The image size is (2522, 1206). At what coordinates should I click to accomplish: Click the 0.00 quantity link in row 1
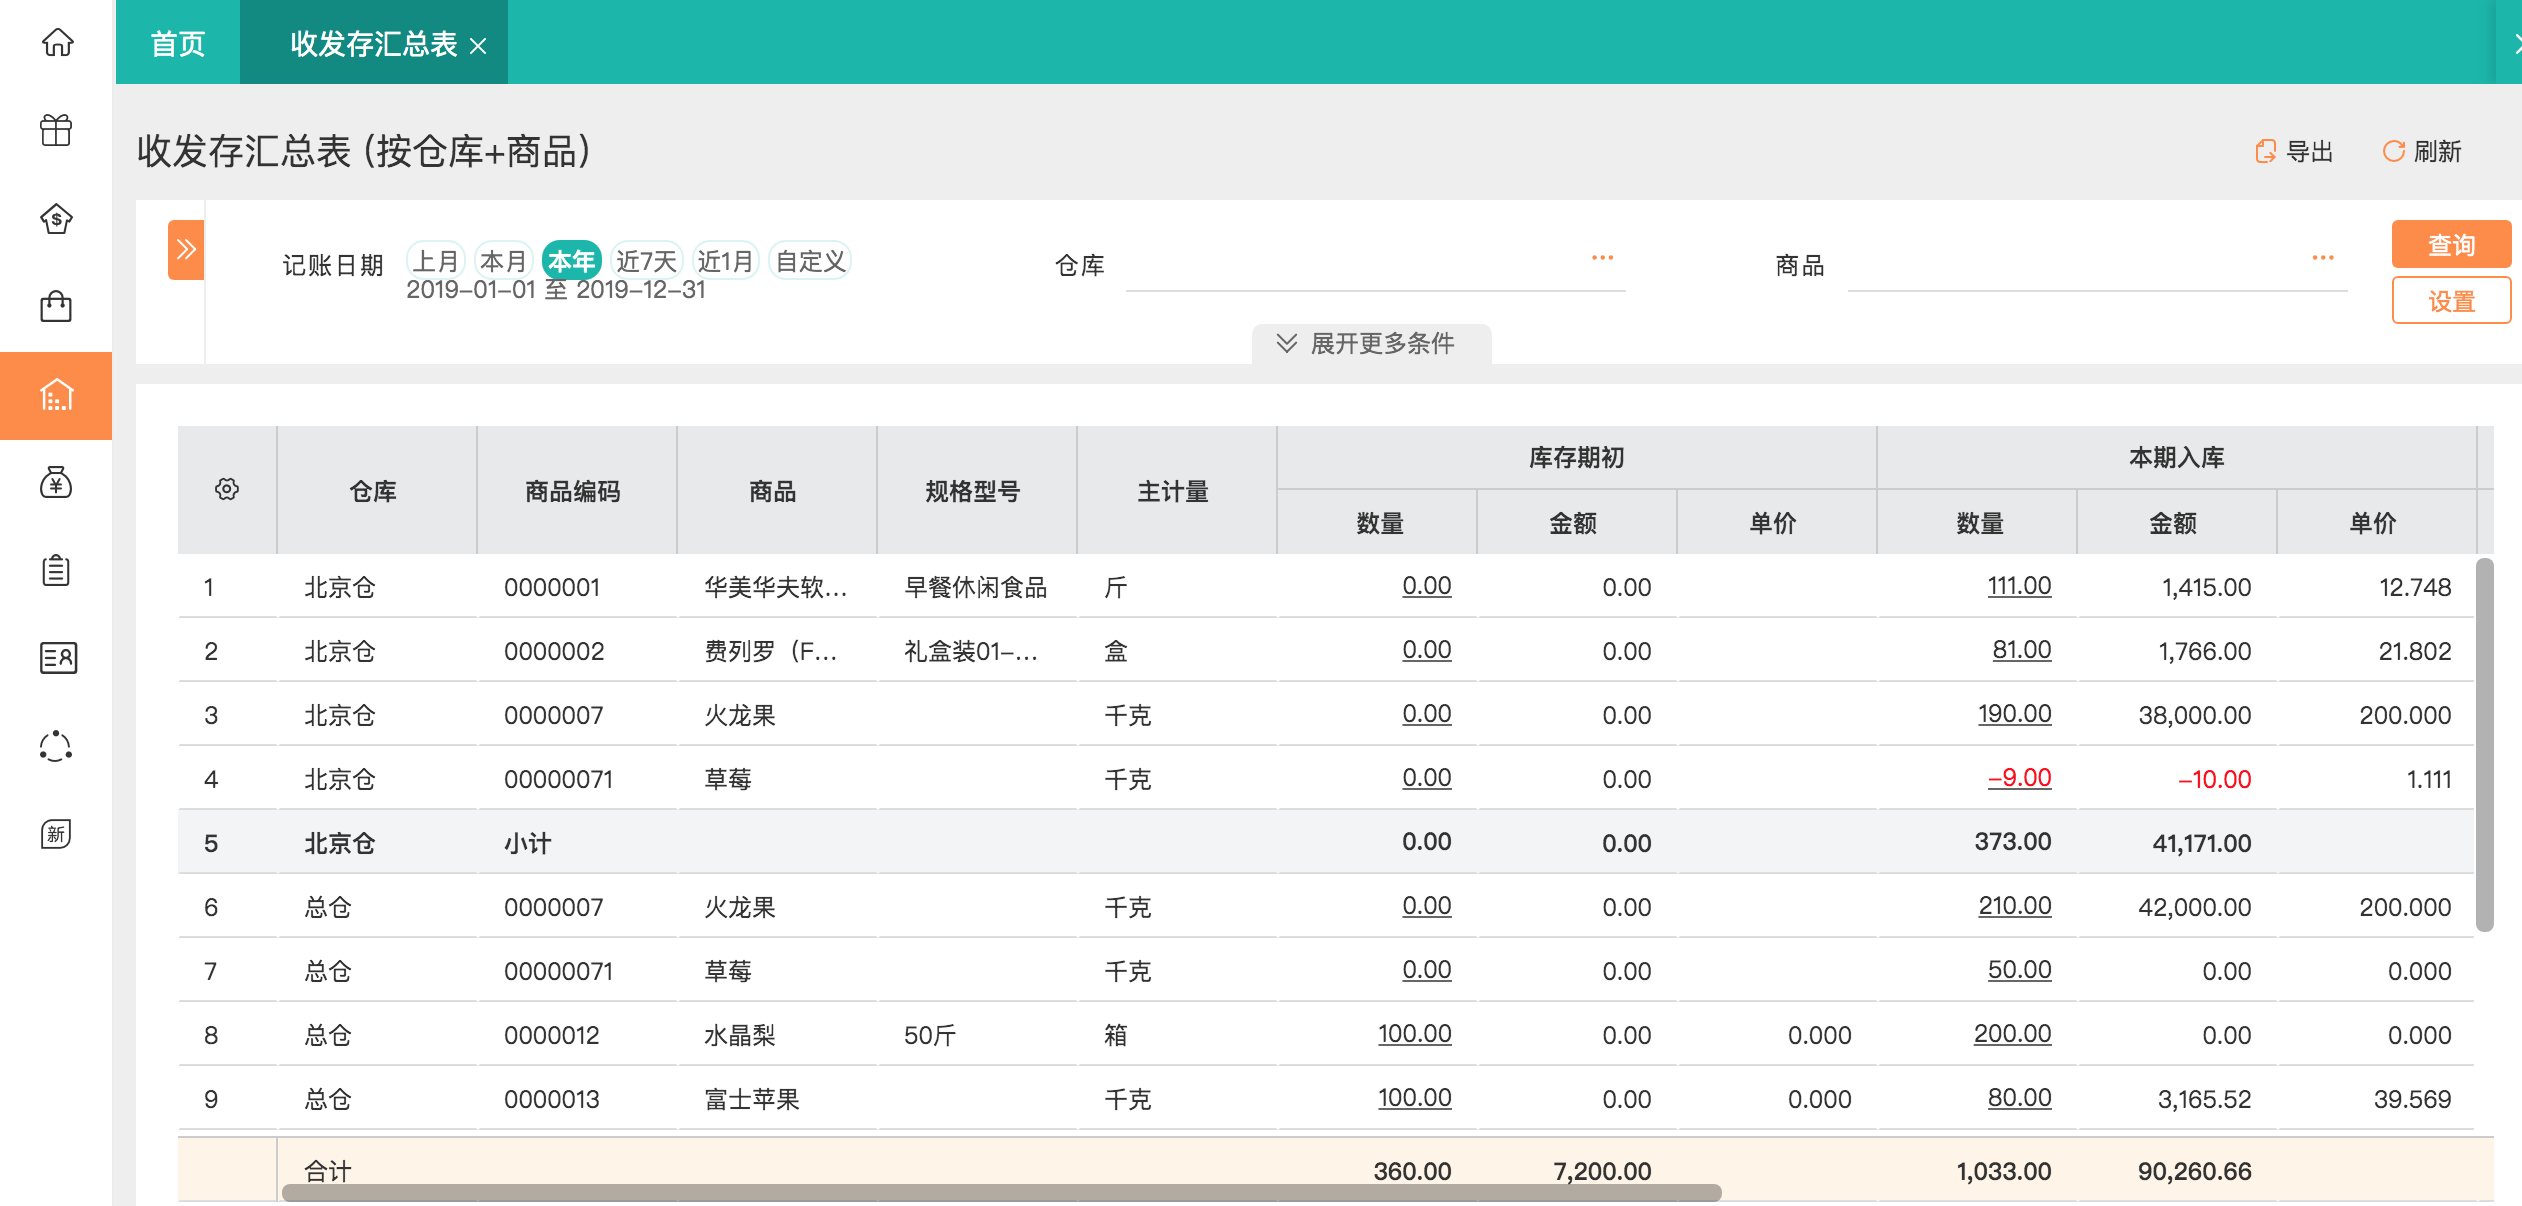(x=1423, y=585)
